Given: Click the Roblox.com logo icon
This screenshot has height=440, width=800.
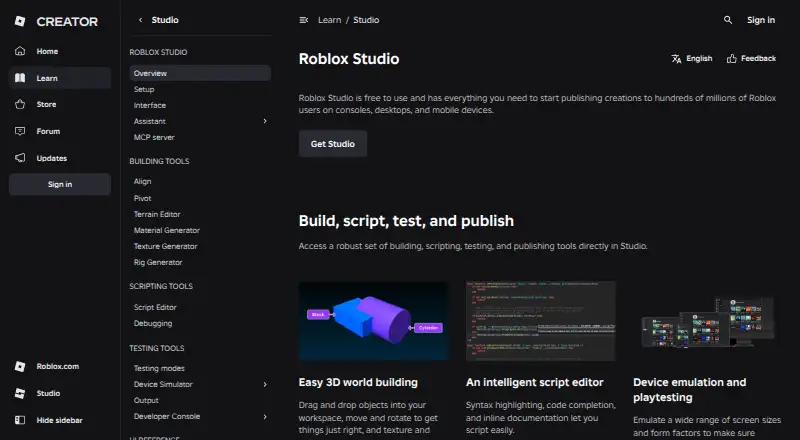Looking at the screenshot, I should tap(20, 366).
